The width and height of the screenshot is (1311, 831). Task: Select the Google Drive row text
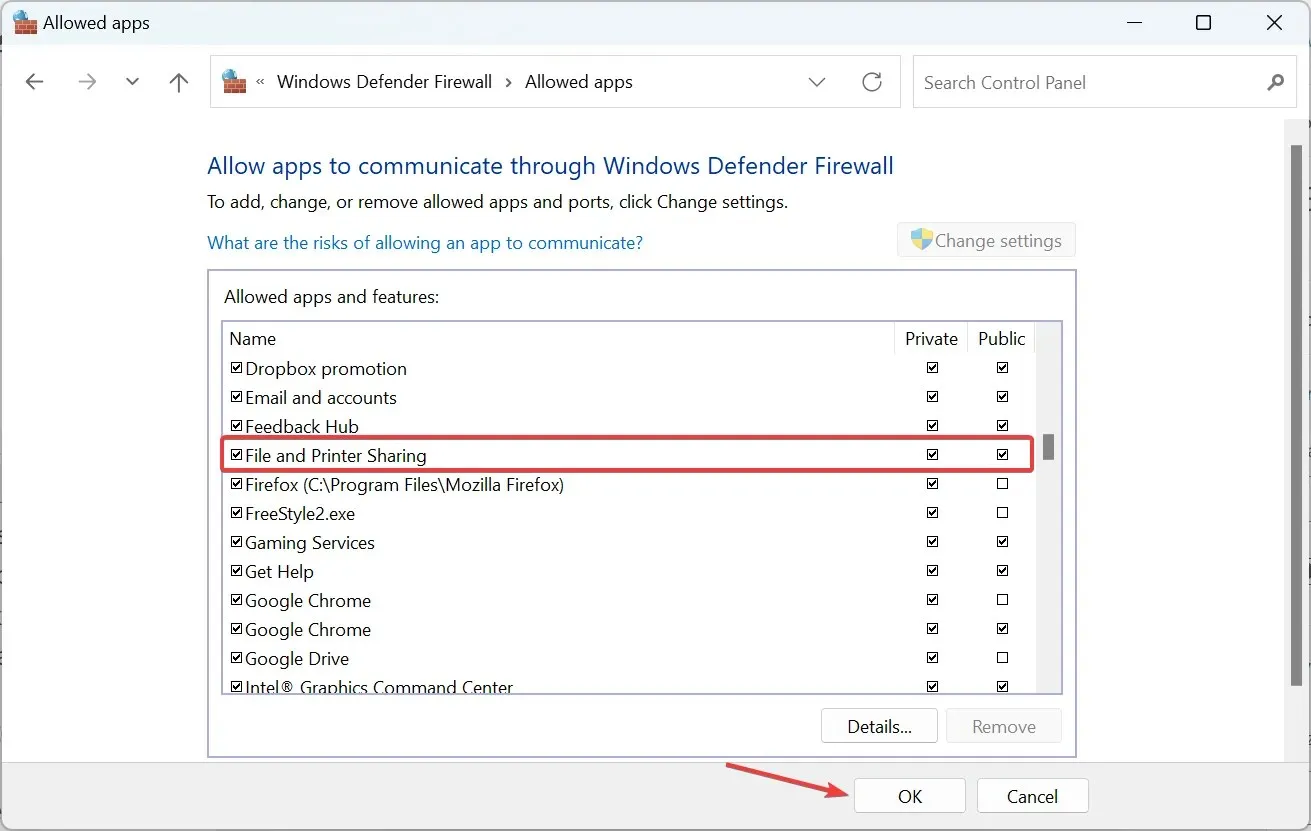coord(297,659)
